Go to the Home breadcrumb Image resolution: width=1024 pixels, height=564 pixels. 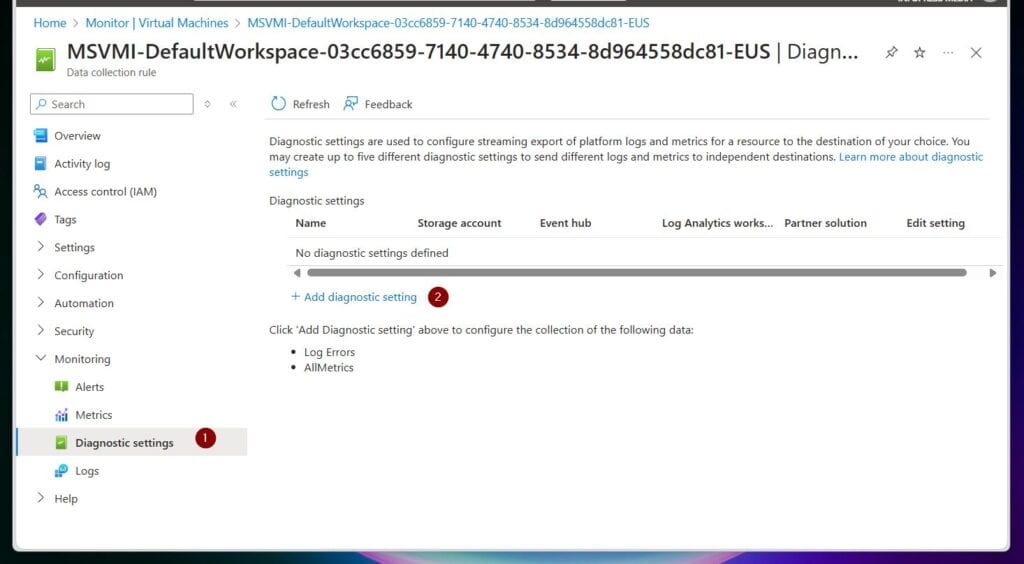pyautogui.click(x=50, y=23)
